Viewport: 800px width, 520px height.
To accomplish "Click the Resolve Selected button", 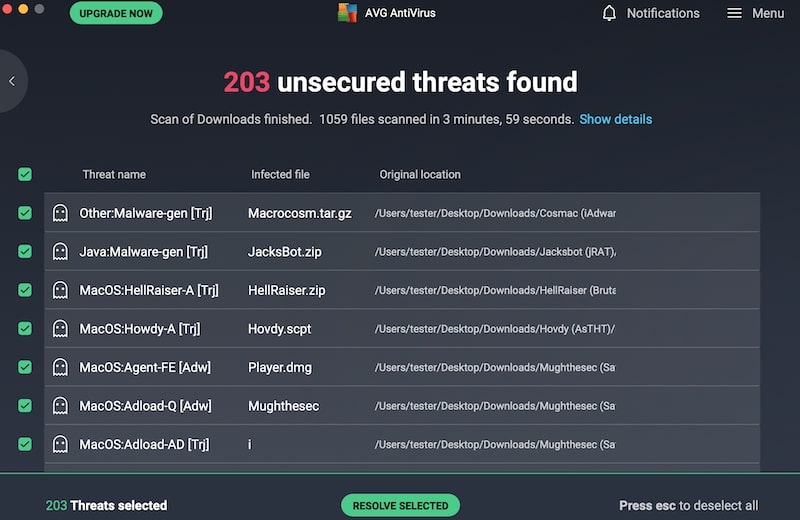I will [401, 505].
